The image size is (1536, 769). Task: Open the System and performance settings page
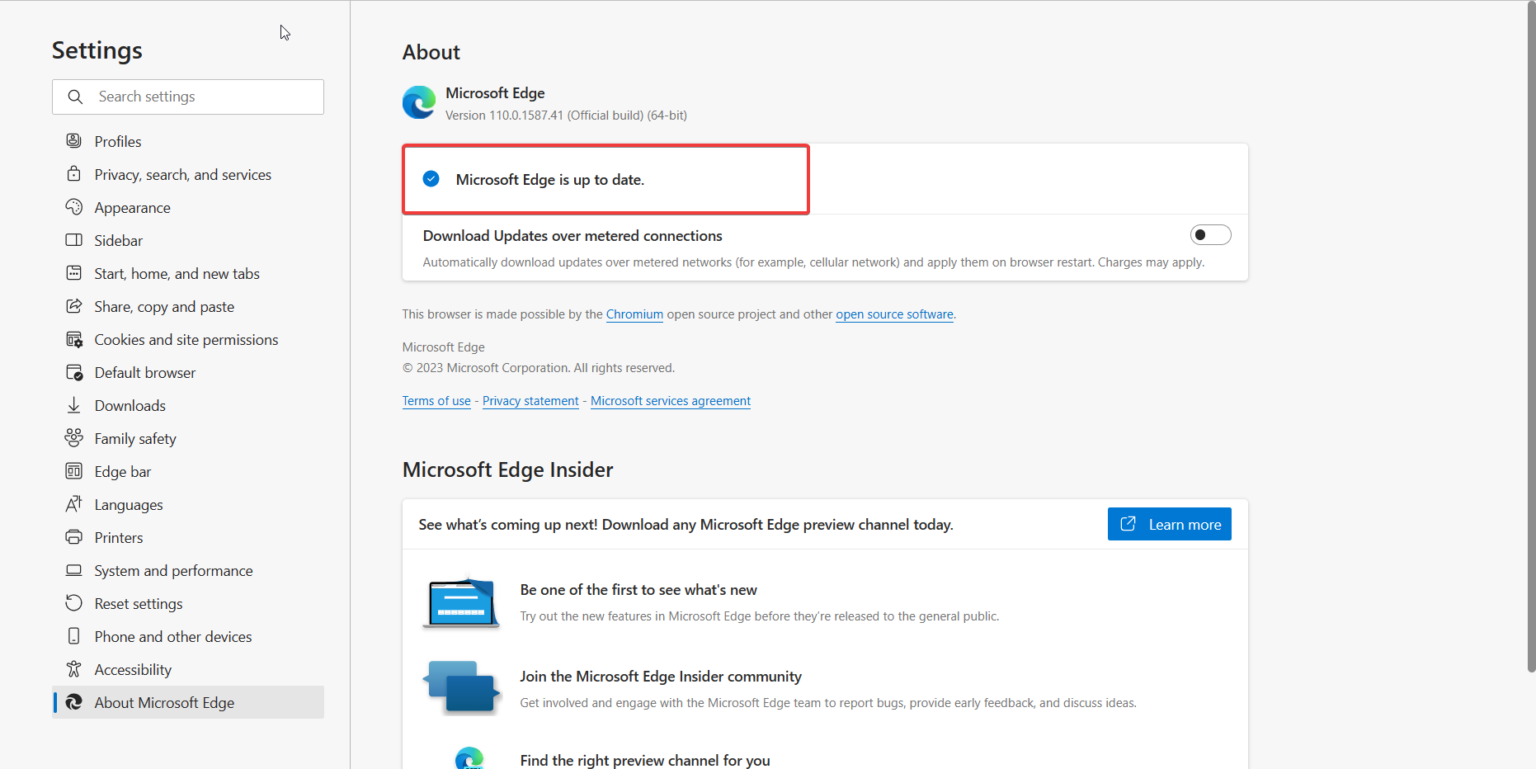coord(172,570)
